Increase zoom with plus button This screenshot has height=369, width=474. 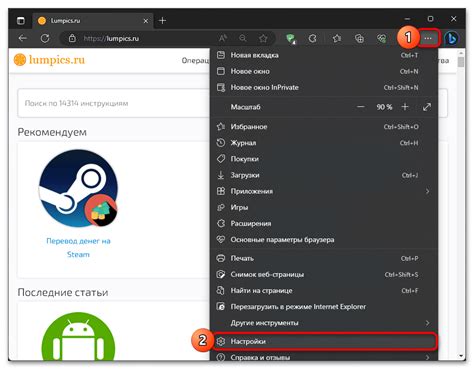pos(405,107)
